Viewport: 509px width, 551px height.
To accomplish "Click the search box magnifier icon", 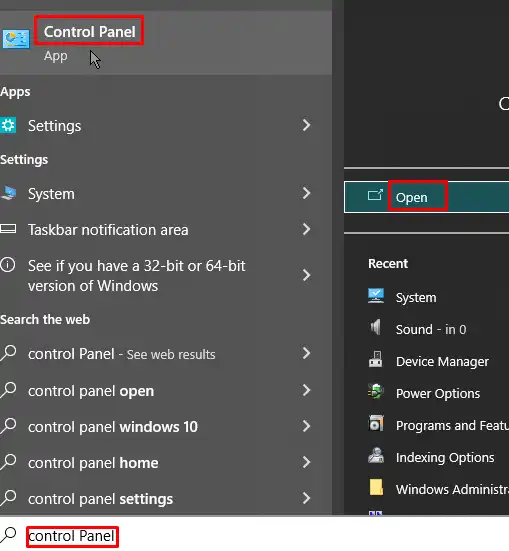I will pyautogui.click(x=8, y=535).
